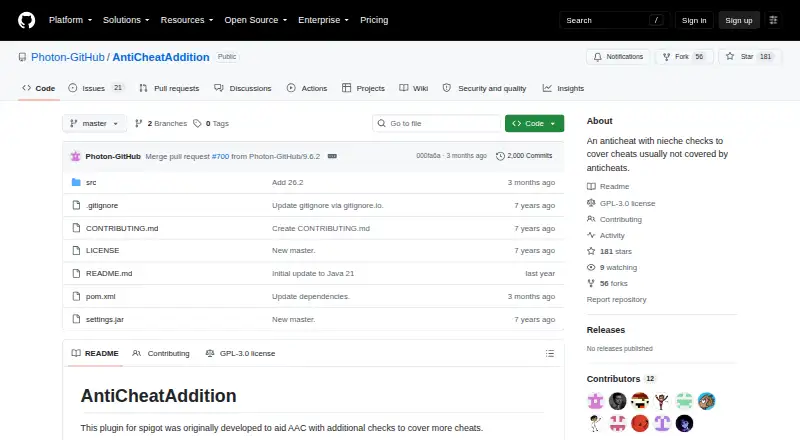Select the Code tab
800x440 pixels.
(39, 88)
